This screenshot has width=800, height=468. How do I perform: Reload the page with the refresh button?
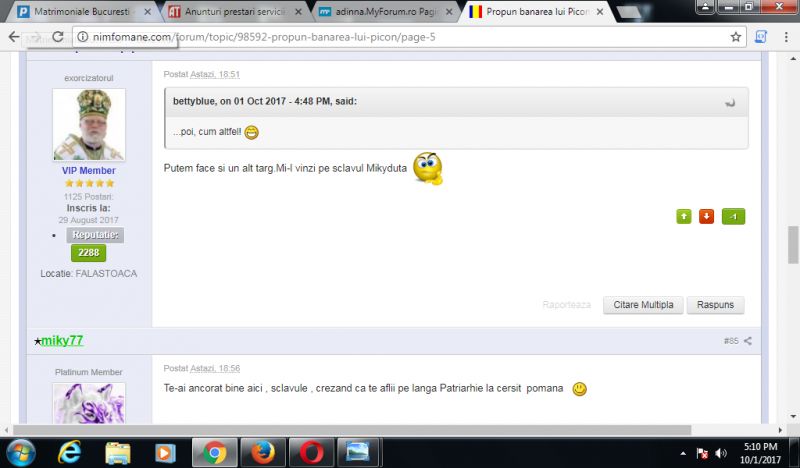point(57,37)
